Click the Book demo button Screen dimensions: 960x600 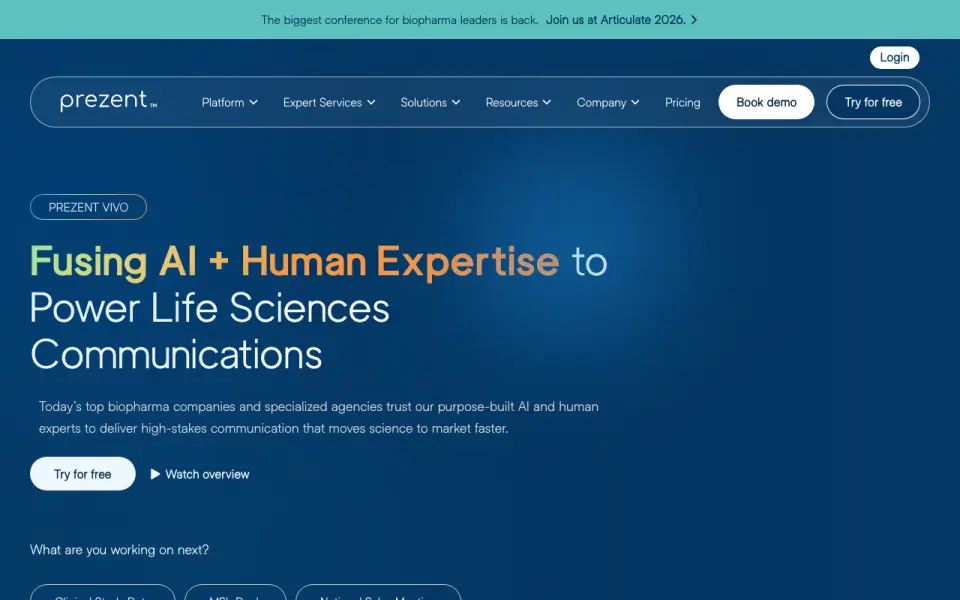coord(766,102)
